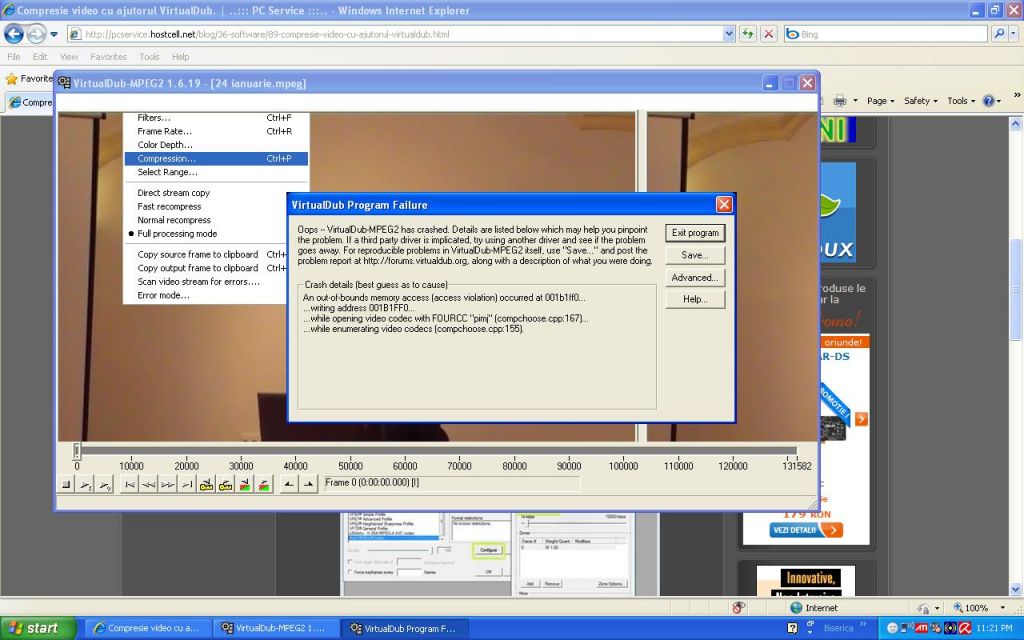Viewport: 1024px width, 640px height.
Task: Select the Full processing mode option
Action: (177, 234)
